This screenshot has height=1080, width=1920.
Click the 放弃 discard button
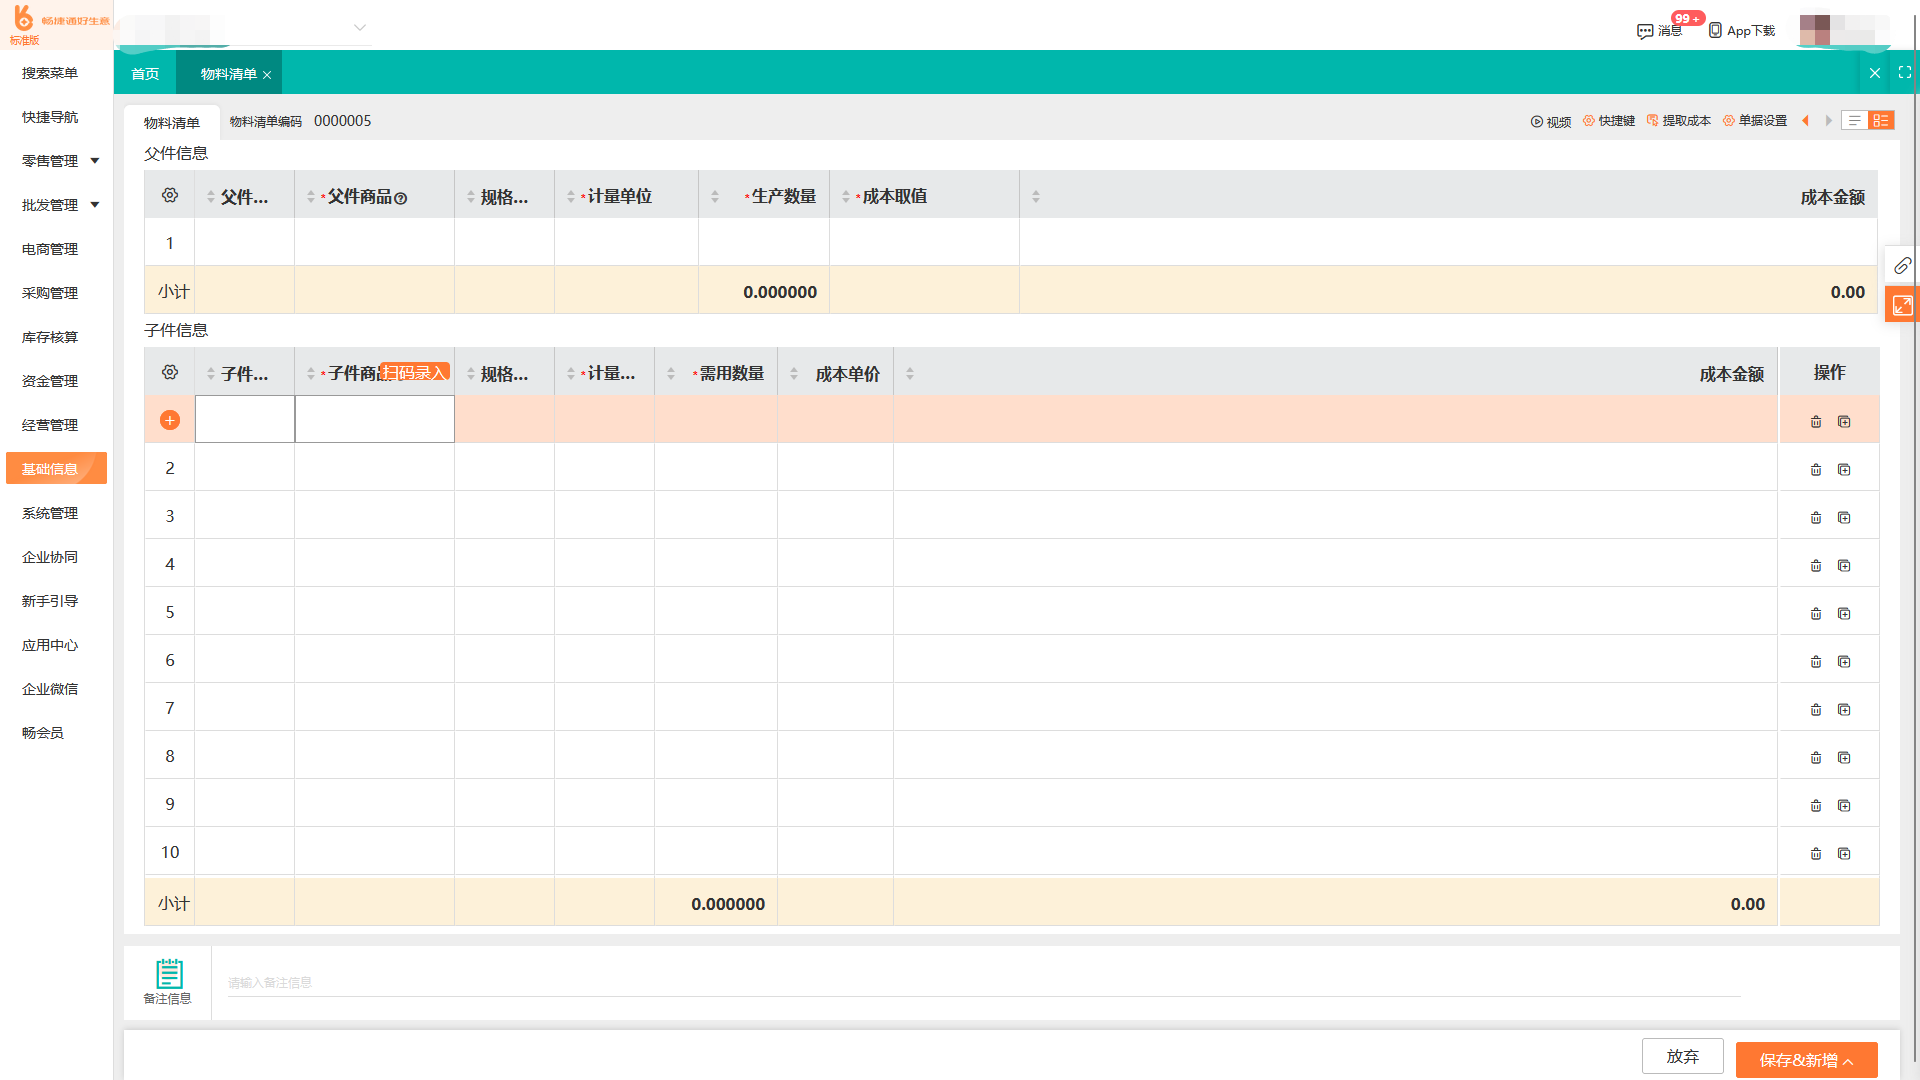(x=1684, y=1055)
